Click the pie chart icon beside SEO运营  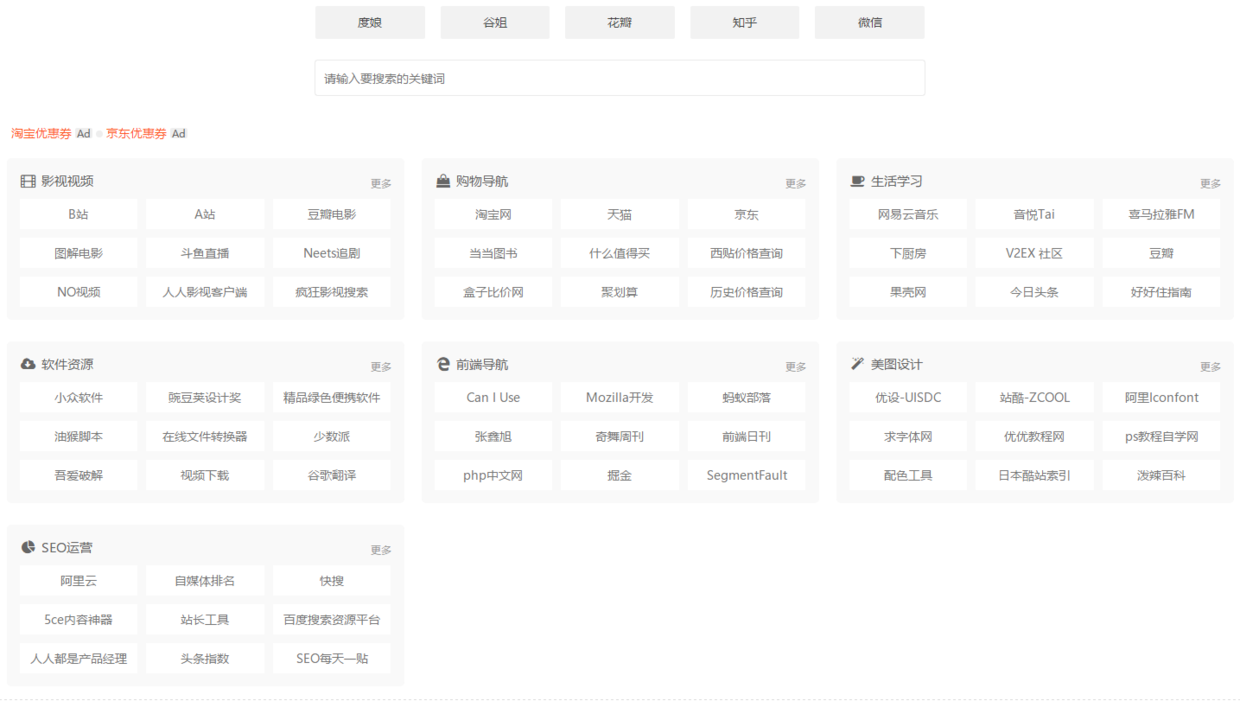click(28, 547)
